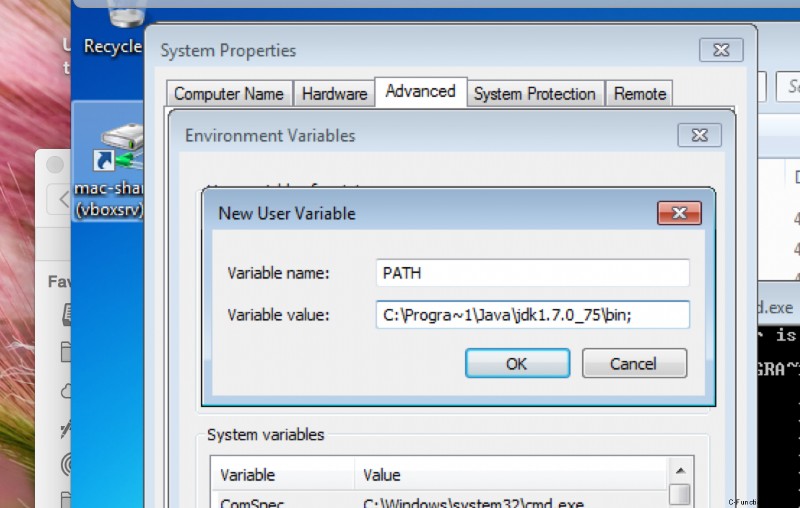Open the Hardware tab
The width and height of the screenshot is (800, 508).
pyautogui.click(x=334, y=93)
